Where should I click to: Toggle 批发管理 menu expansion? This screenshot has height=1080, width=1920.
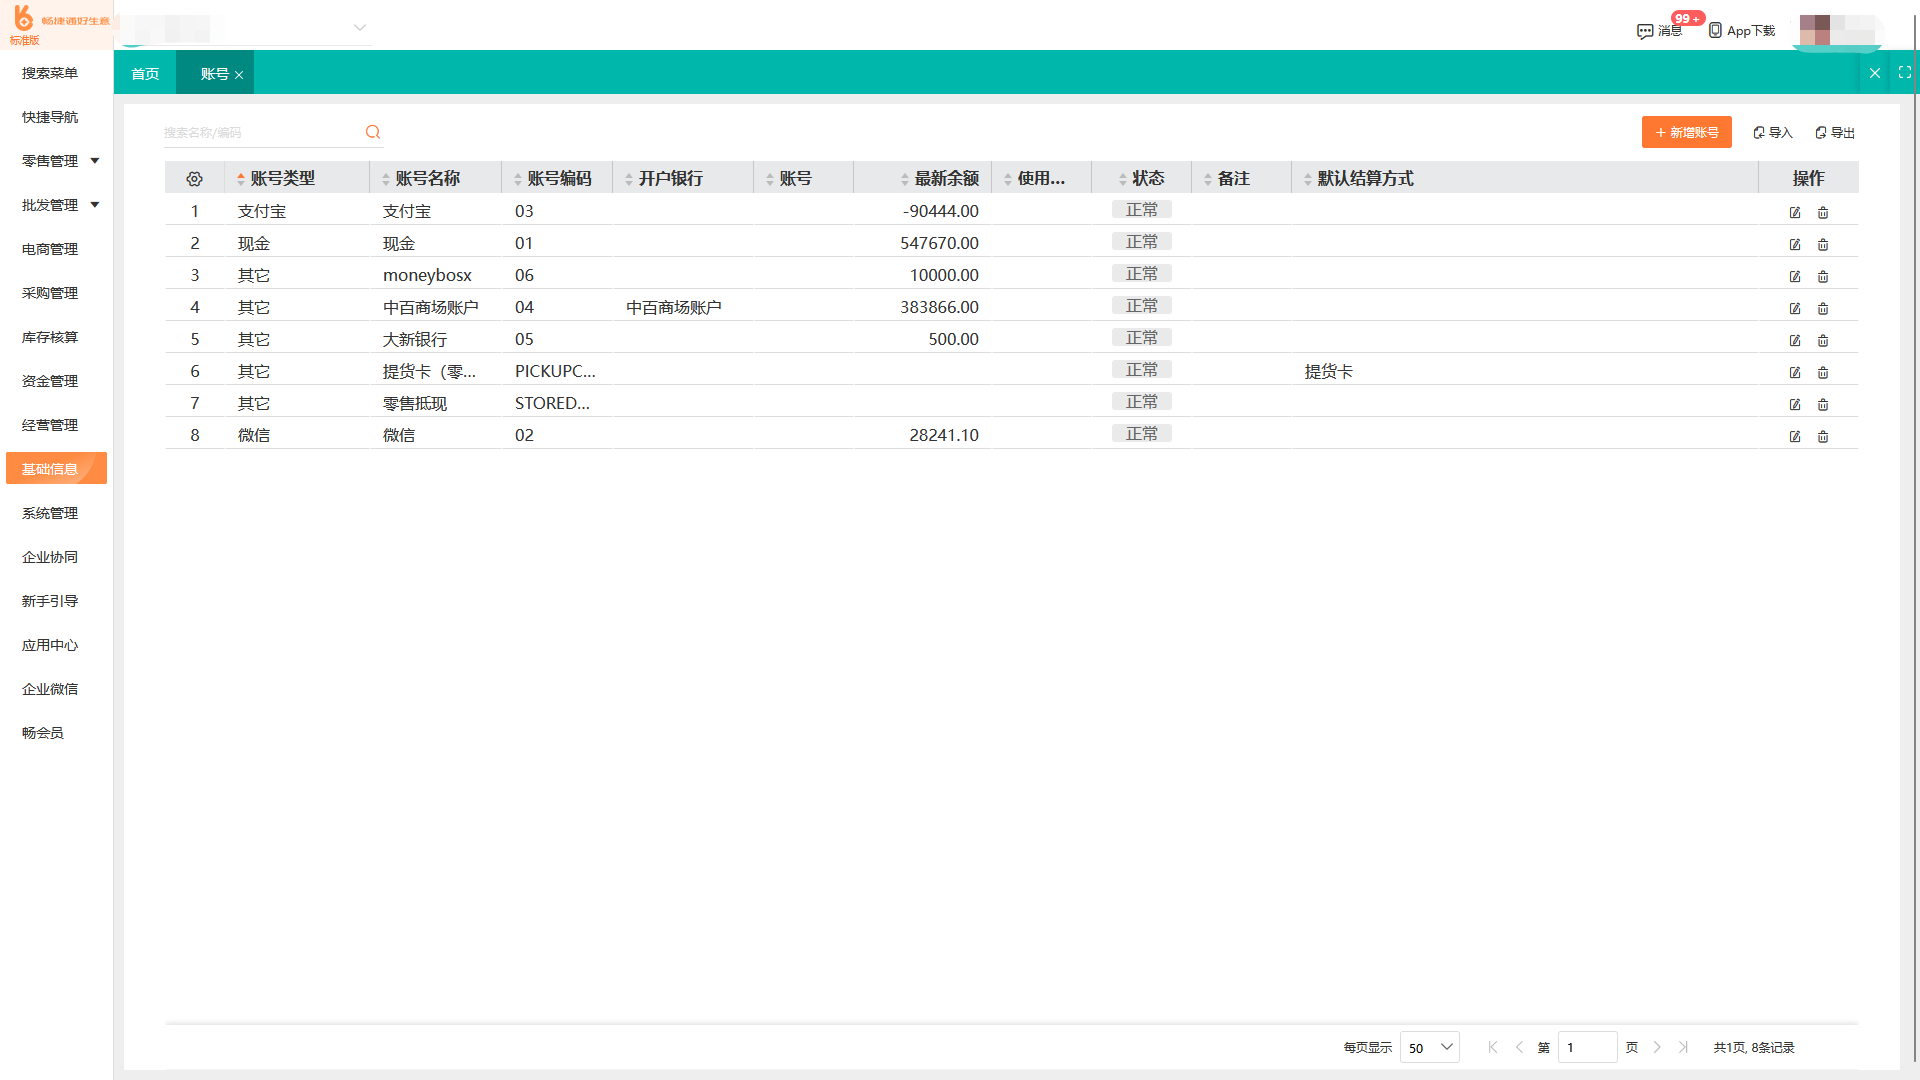(x=99, y=204)
